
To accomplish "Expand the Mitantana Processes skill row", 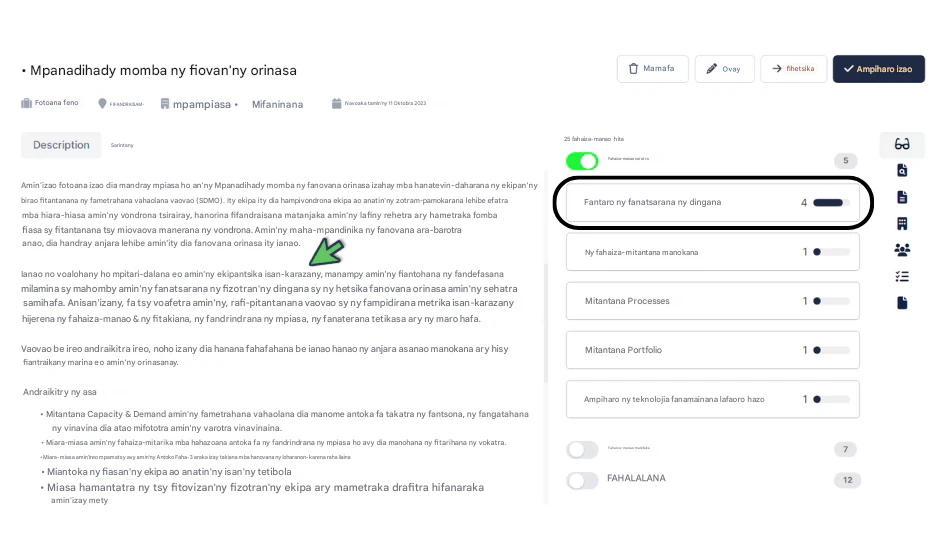I will click(712, 301).
